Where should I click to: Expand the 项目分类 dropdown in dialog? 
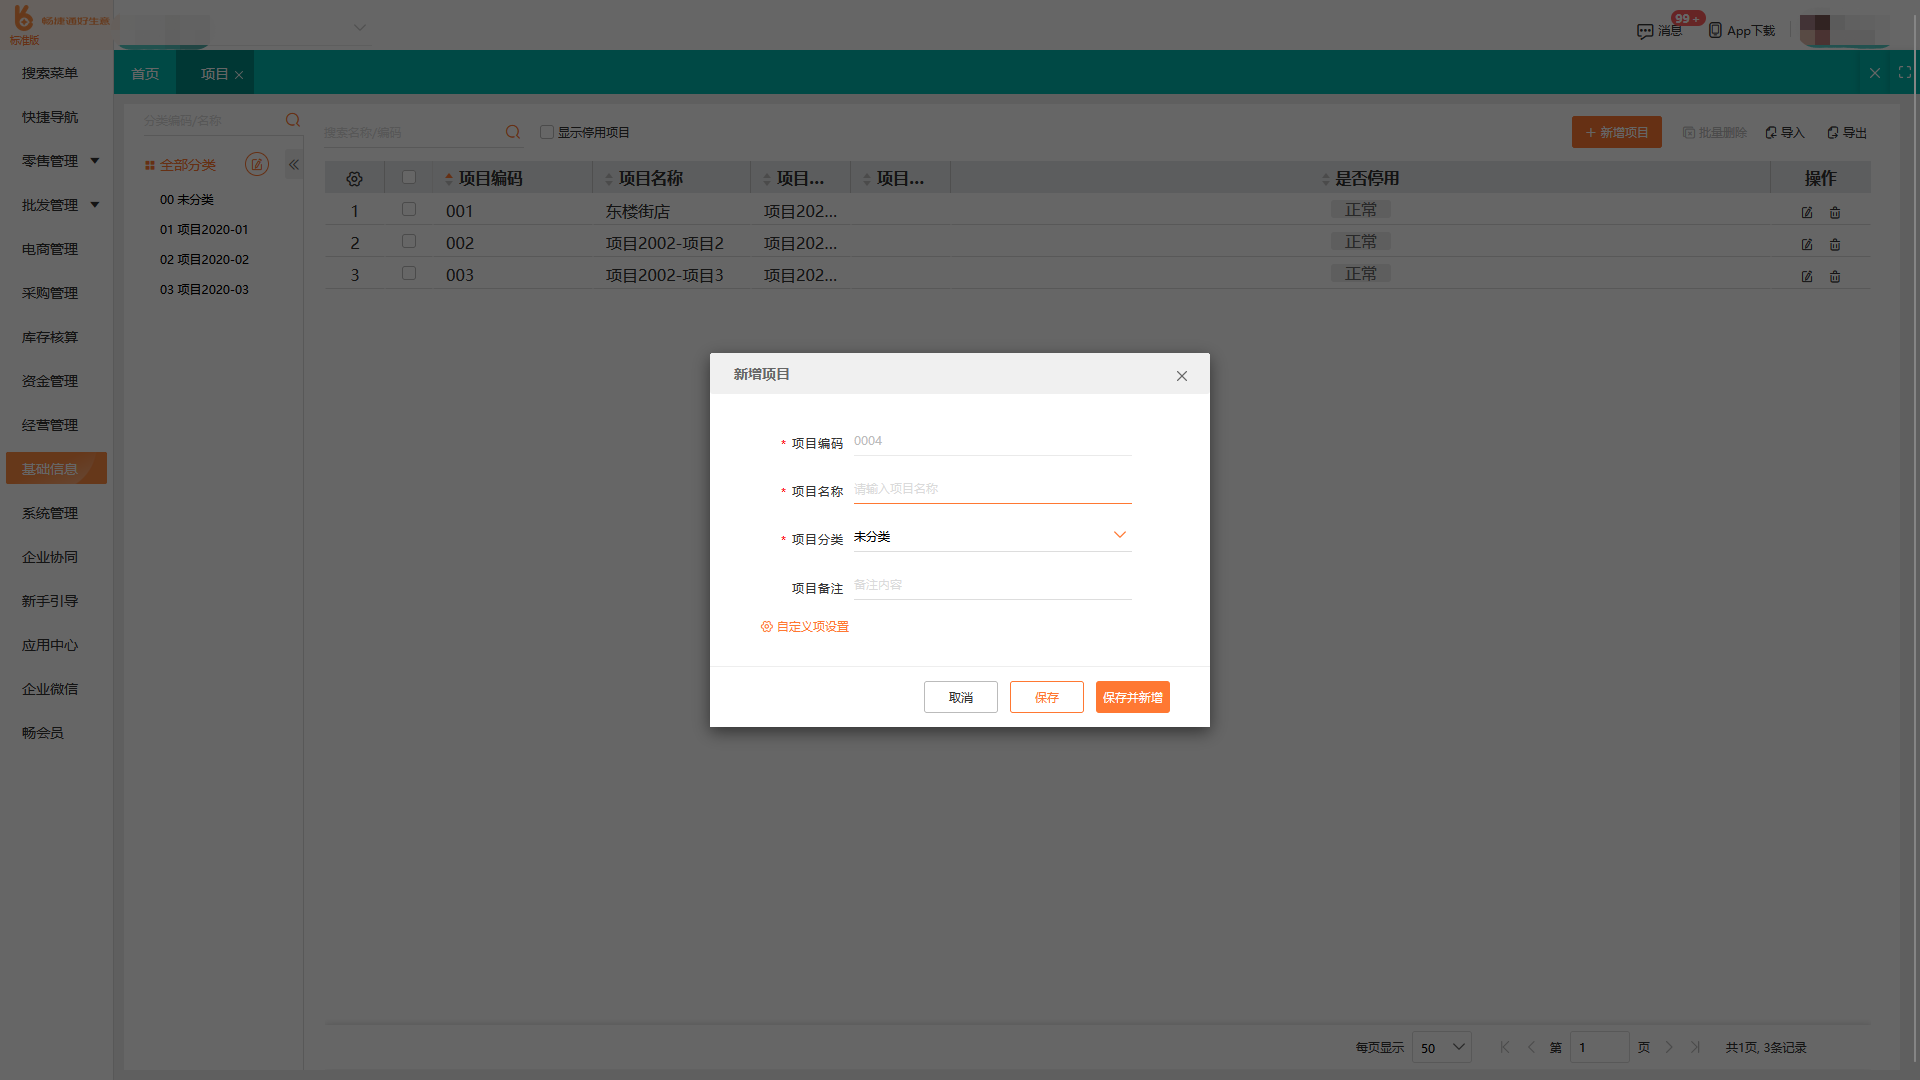(x=1120, y=535)
